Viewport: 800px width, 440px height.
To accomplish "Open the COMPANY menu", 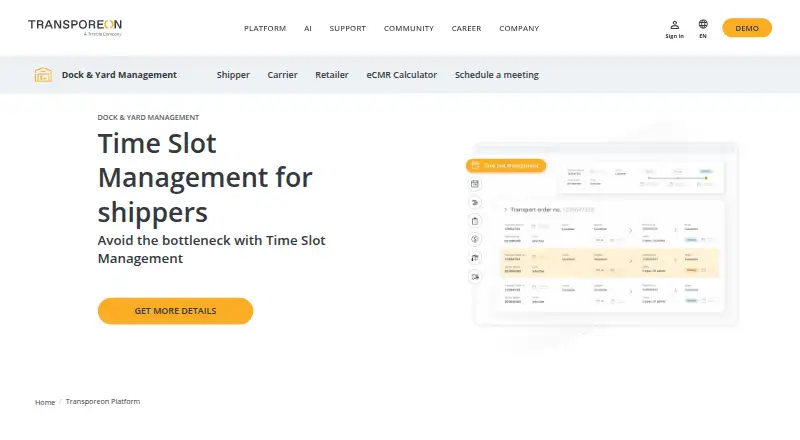I will [519, 29].
